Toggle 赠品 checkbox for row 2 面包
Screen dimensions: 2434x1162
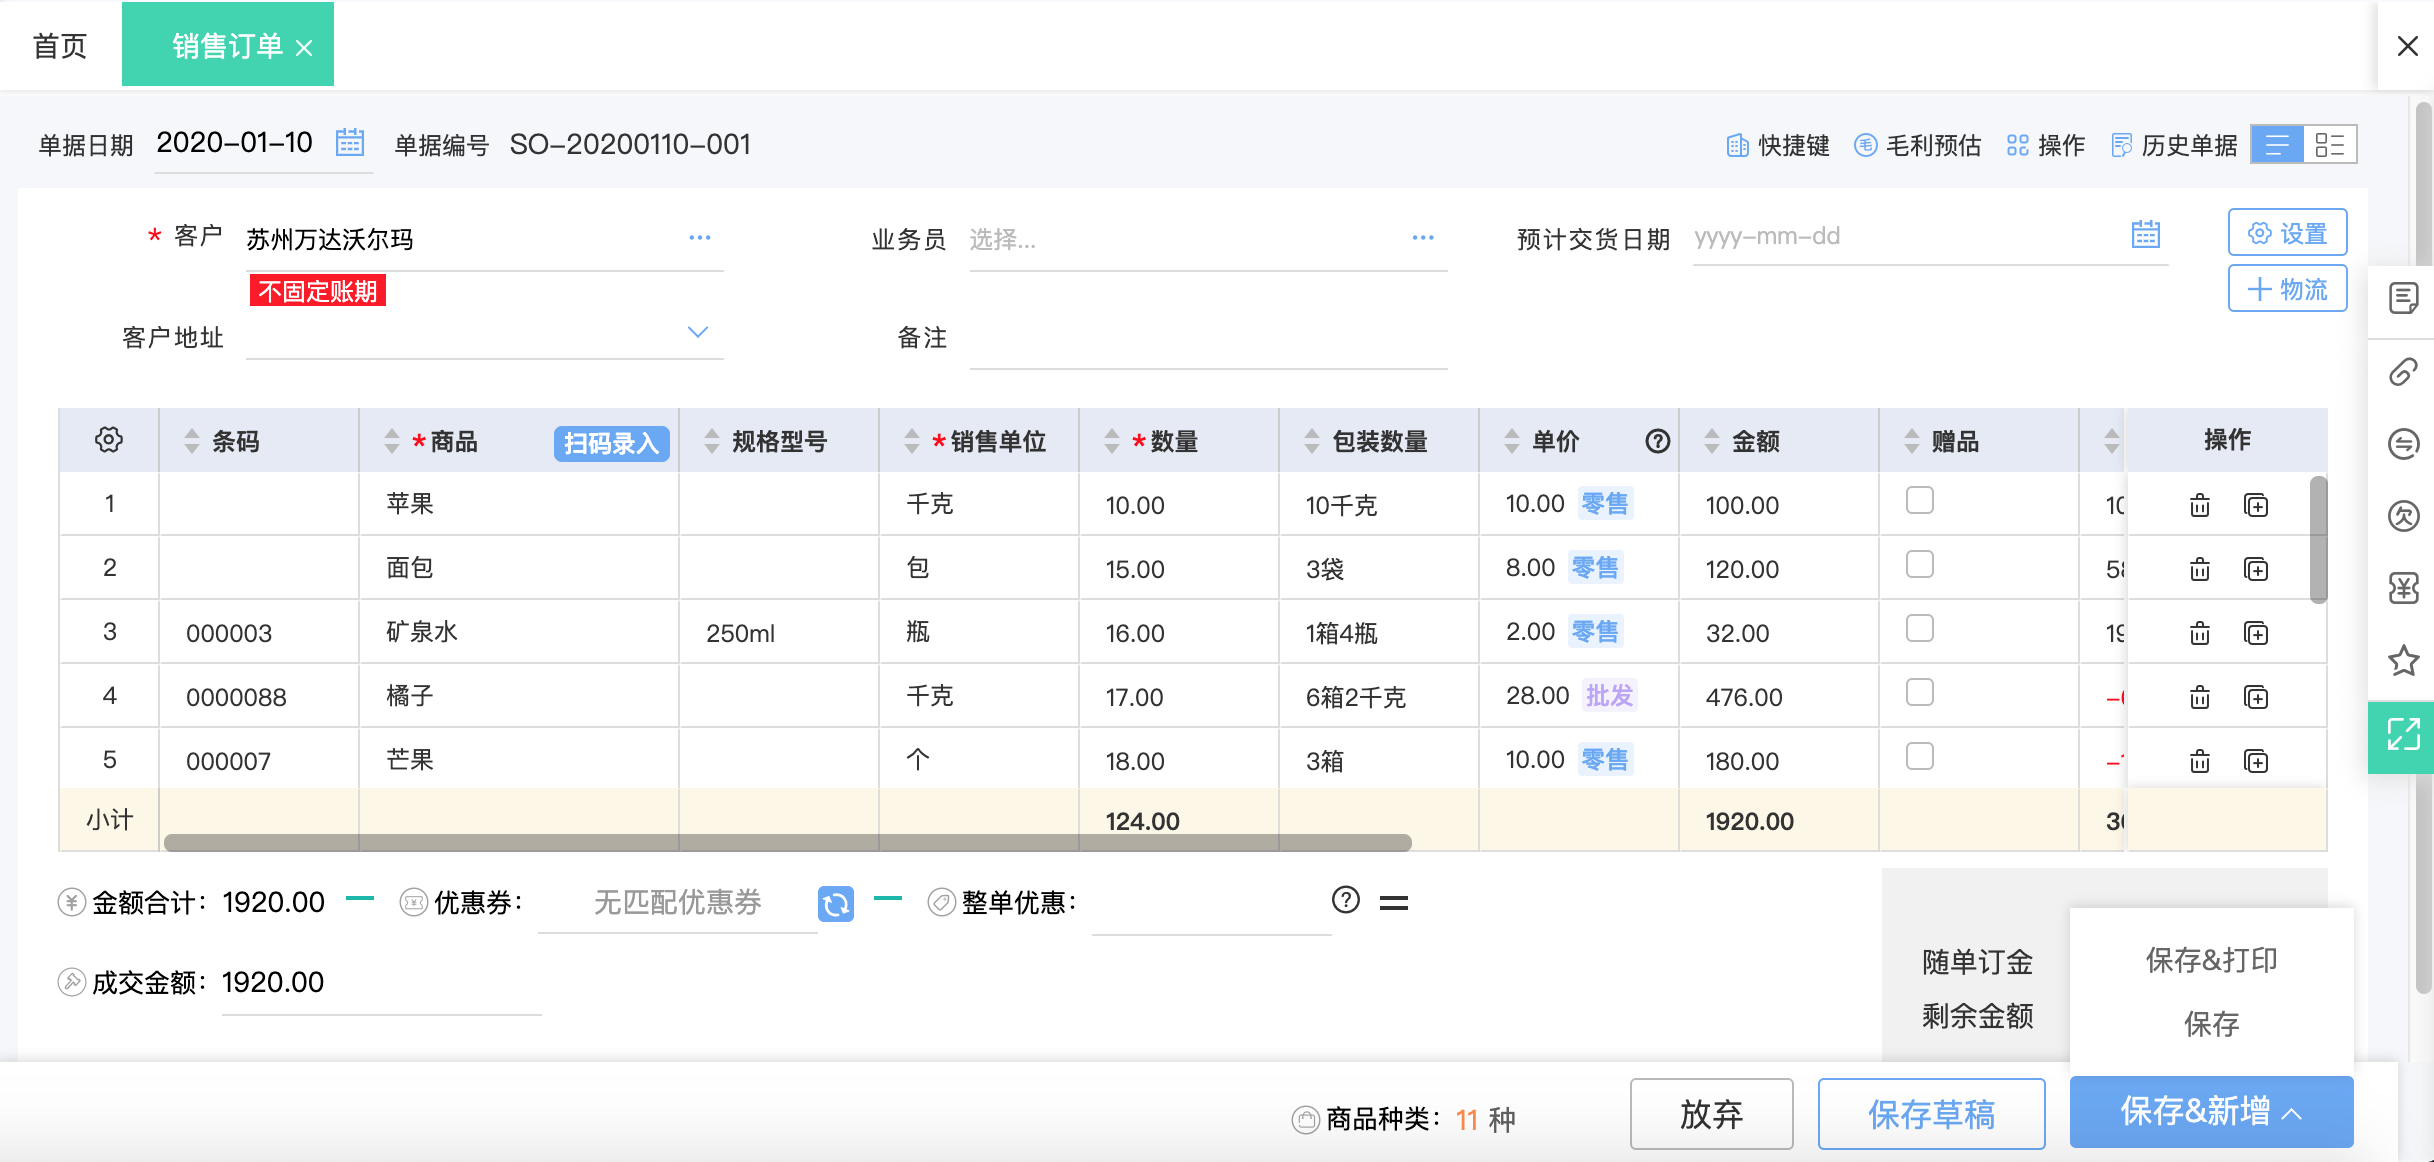1920,565
